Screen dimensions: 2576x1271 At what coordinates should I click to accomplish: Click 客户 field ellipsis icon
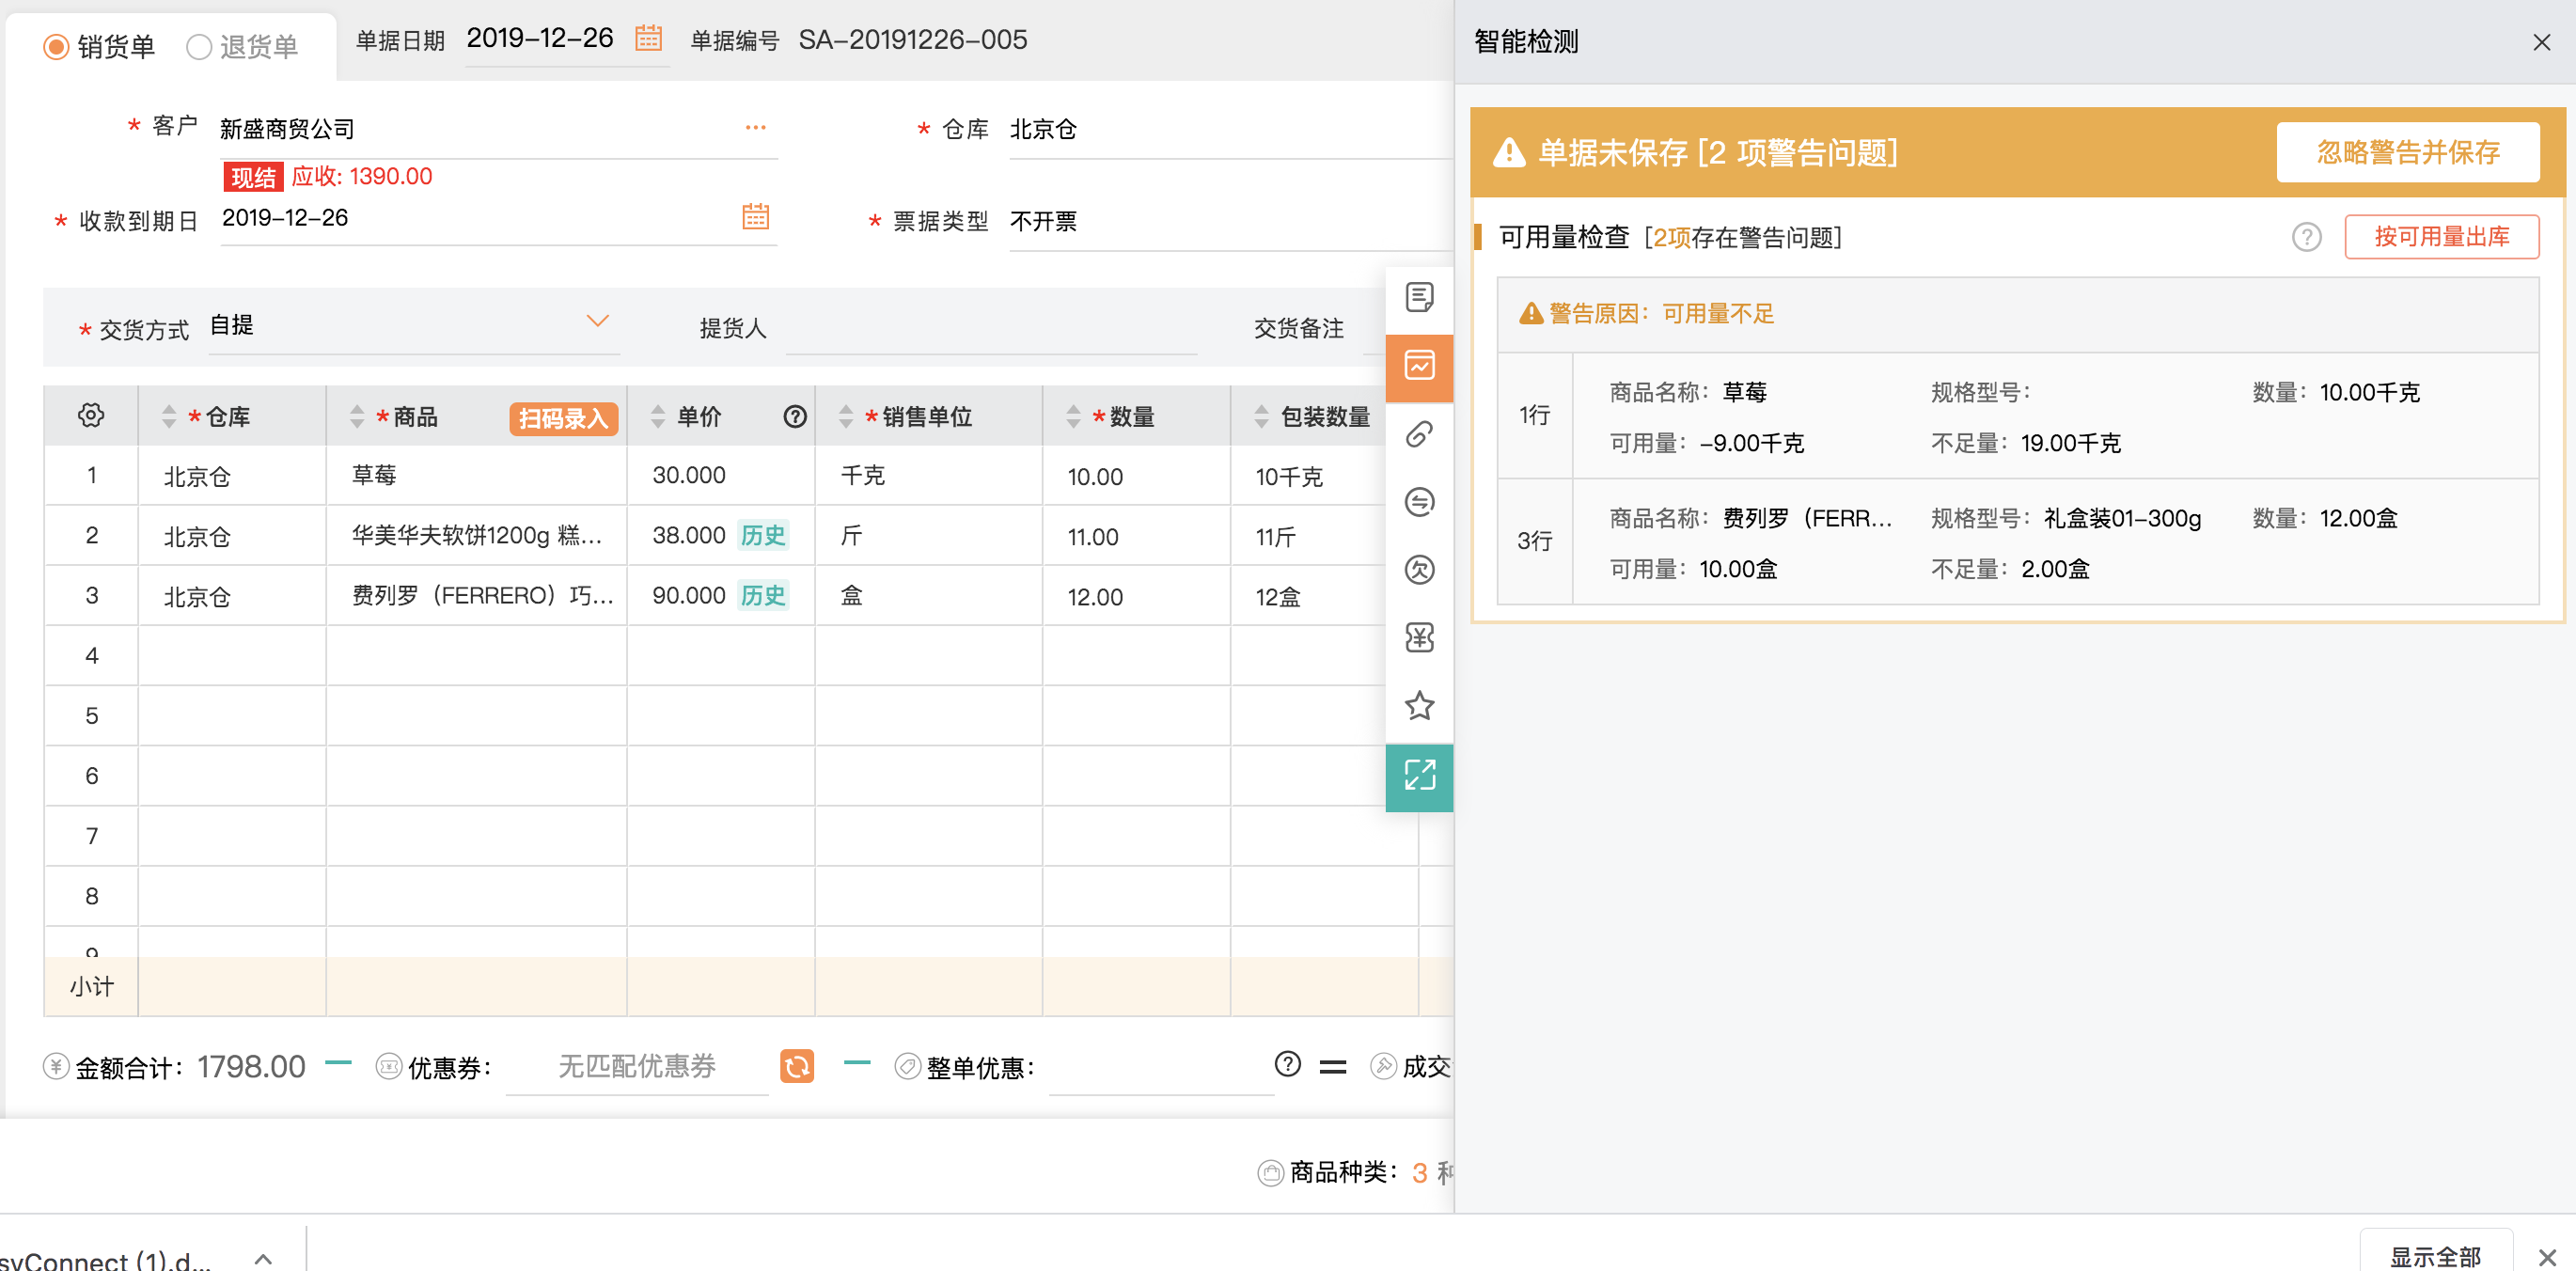754,128
